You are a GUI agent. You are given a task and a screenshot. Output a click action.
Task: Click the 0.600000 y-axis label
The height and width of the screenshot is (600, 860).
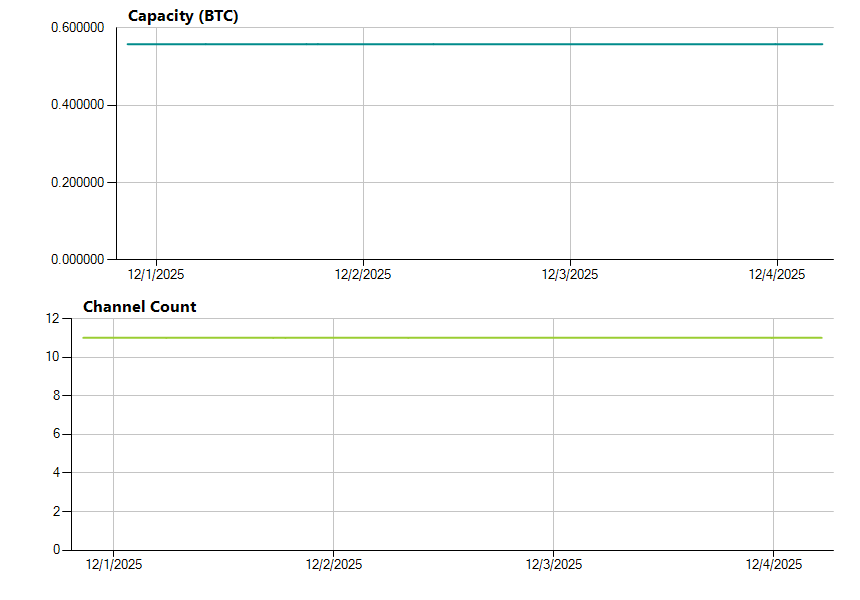(x=77, y=28)
